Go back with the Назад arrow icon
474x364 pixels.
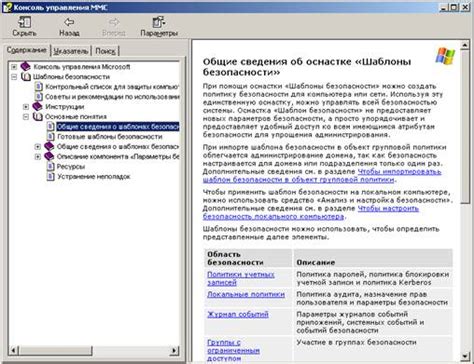(69, 22)
